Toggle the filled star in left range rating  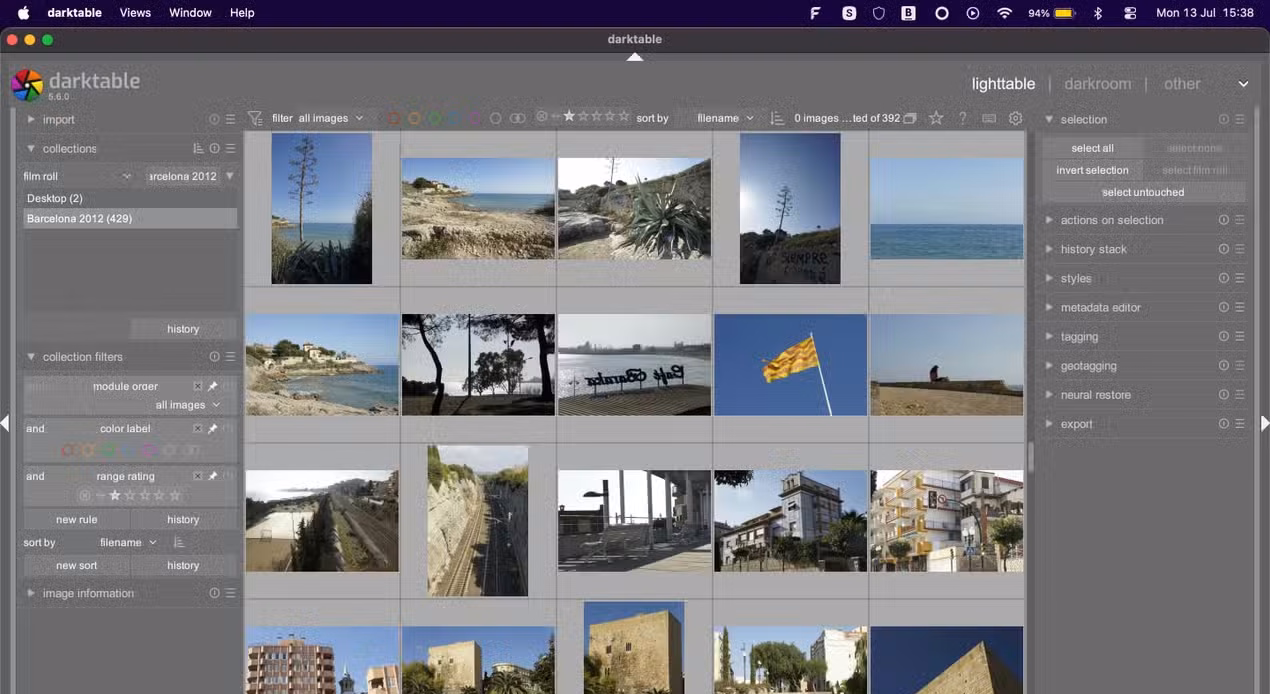(x=115, y=495)
